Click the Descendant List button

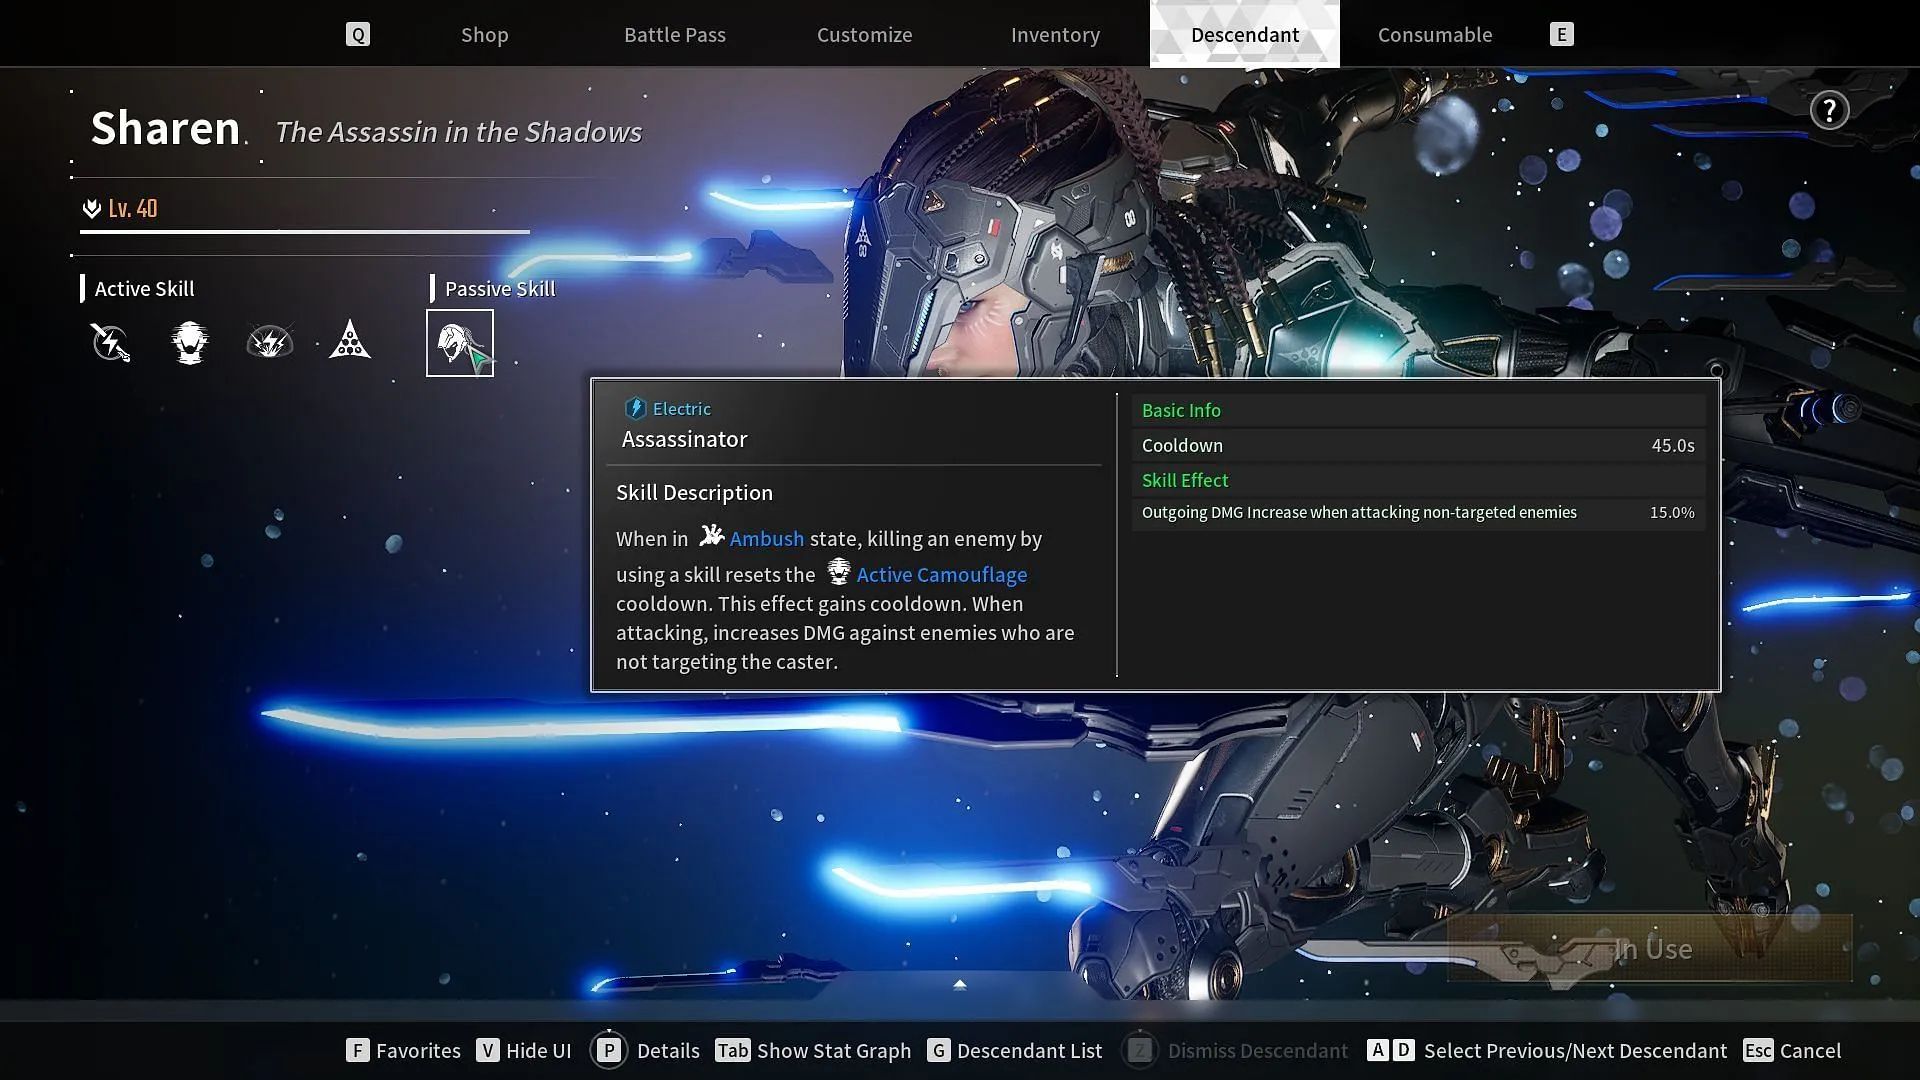pyautogui.click(x=1027, y=1051)
